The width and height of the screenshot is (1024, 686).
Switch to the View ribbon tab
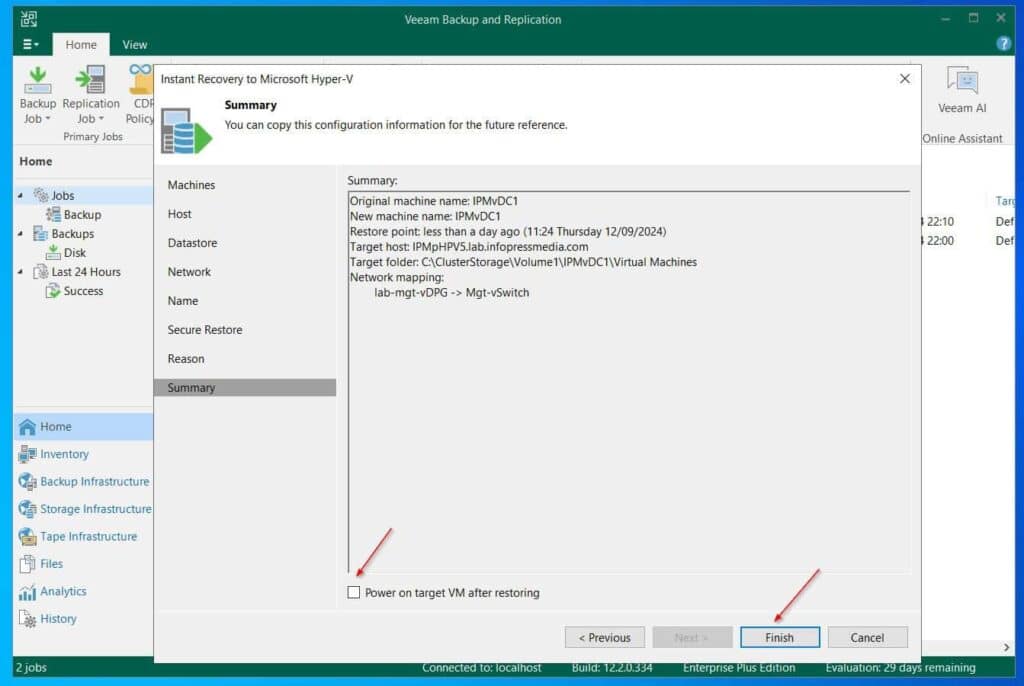(135, 44)
